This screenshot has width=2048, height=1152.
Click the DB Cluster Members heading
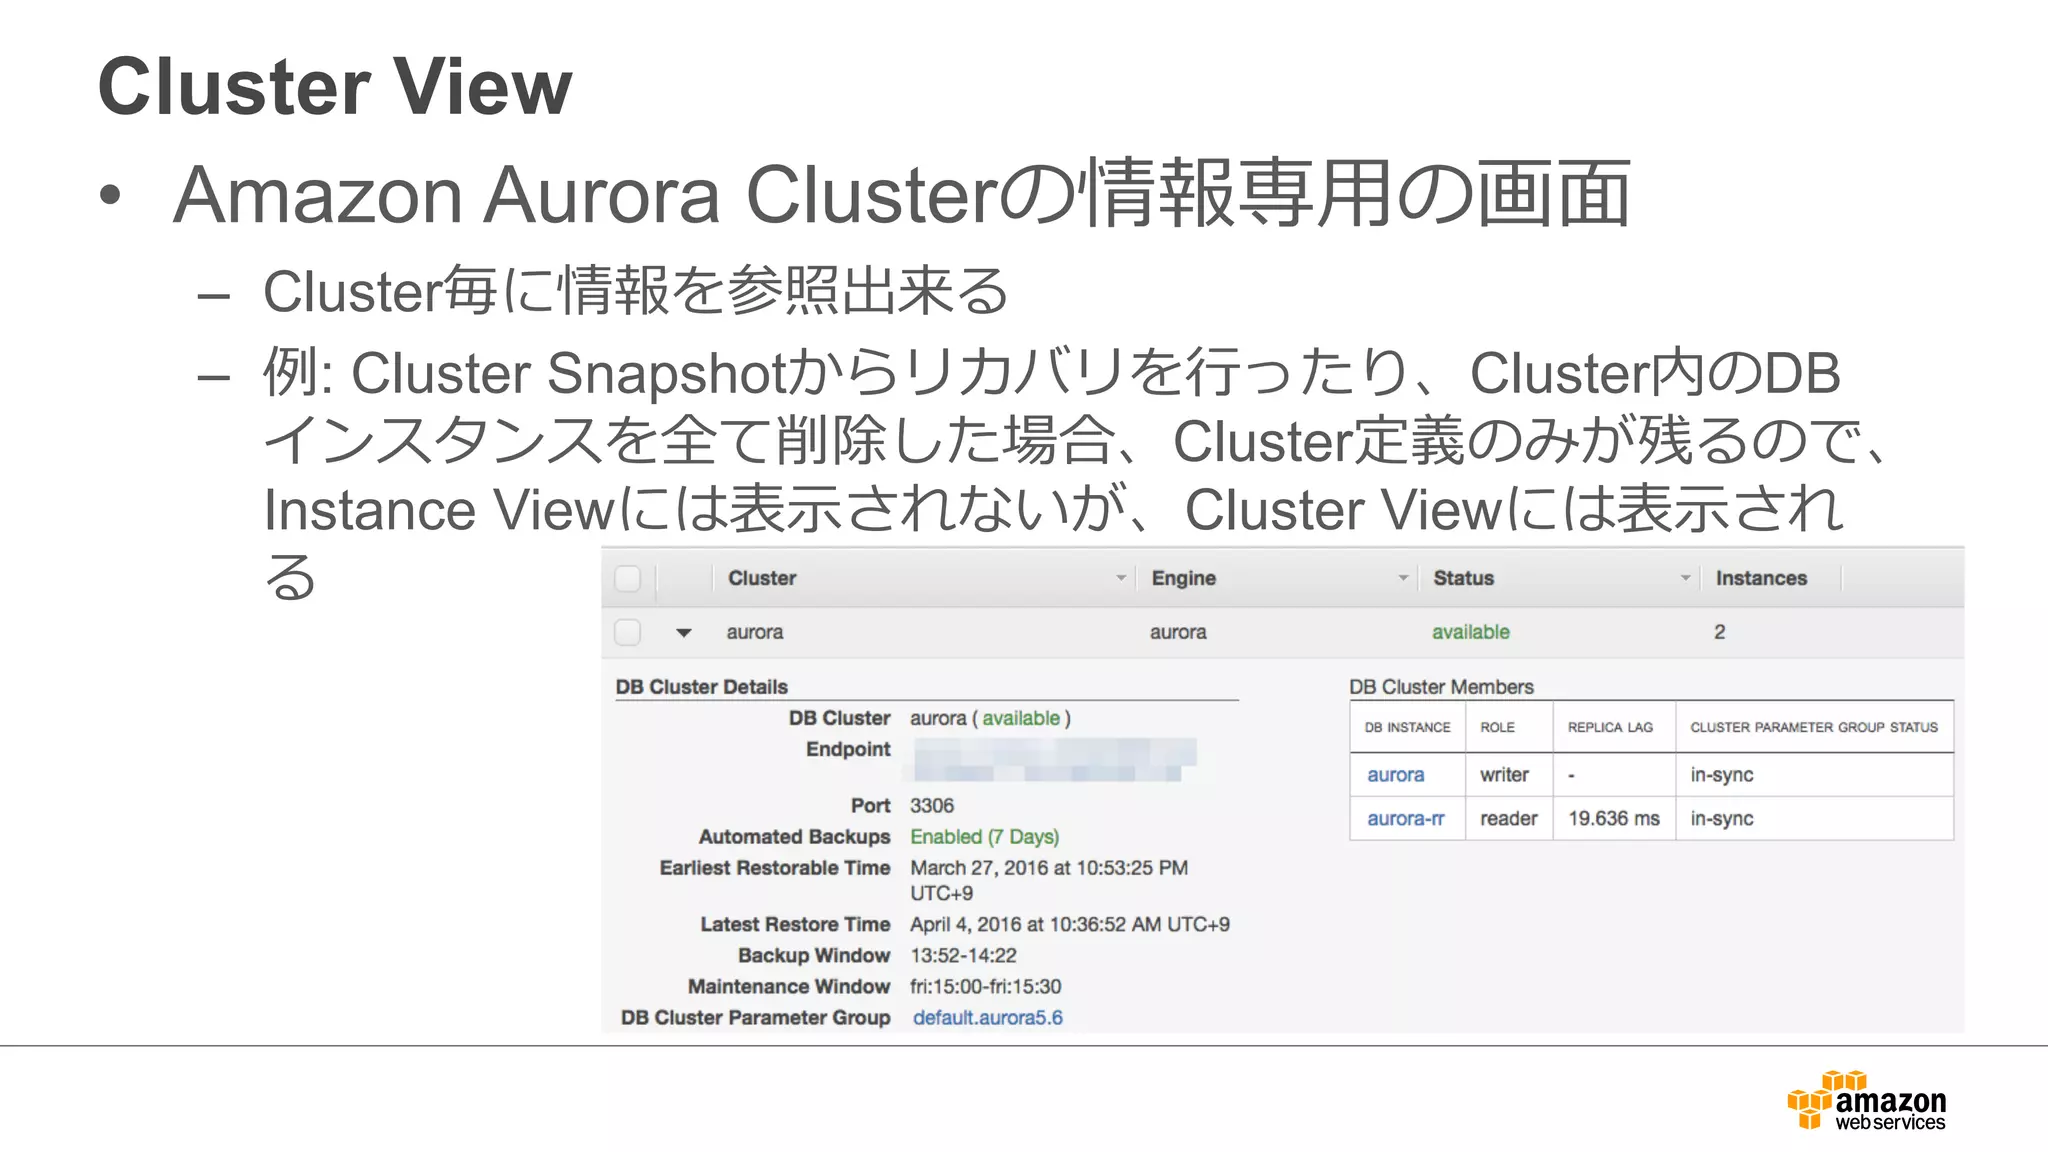[x=1440, y=686]
